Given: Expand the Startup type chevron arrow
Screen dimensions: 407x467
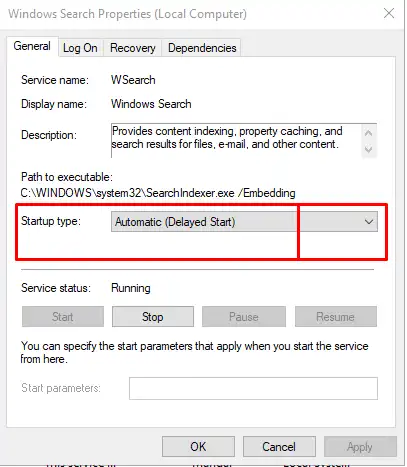Looking at the screenshot, I should tap(369, 222).
